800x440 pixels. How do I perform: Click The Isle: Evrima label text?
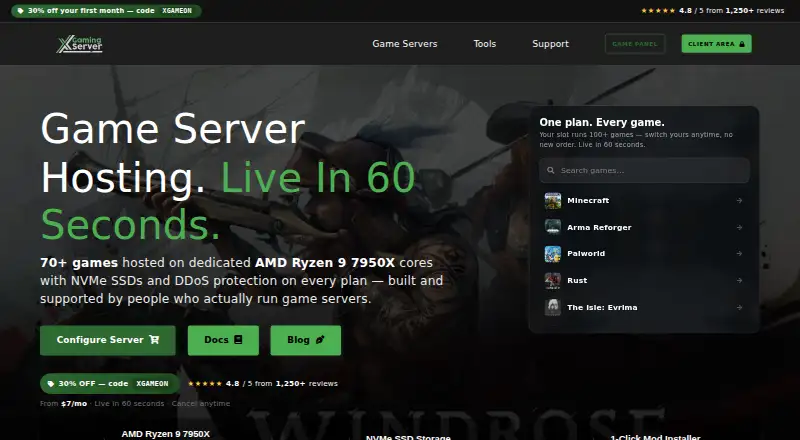[x=602, y=307]
